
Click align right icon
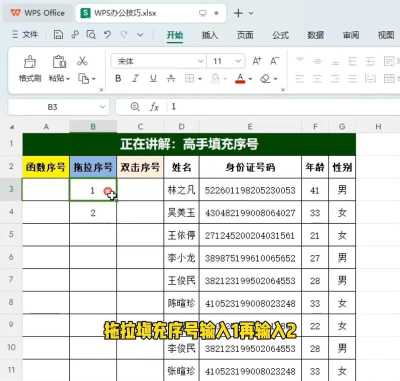pos(335,79)
